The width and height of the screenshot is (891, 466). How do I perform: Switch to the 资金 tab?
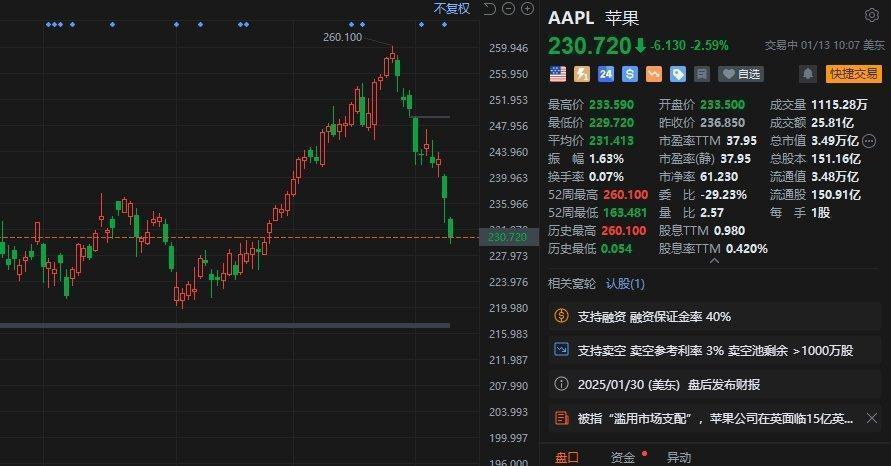[x=623, y=457]
